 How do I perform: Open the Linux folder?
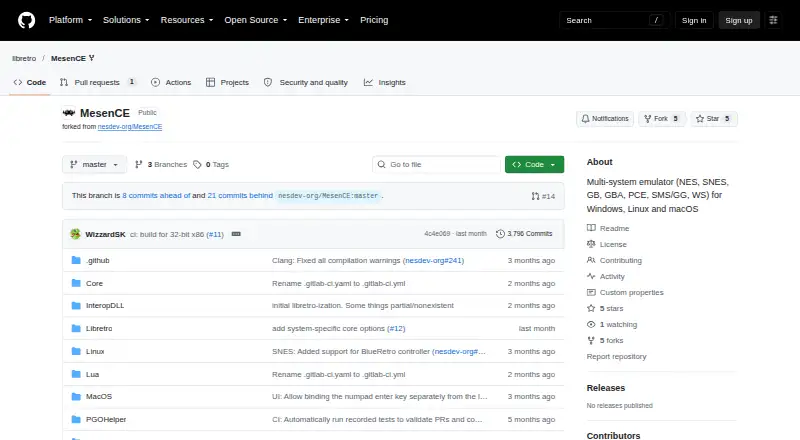(x=95, y=351)
